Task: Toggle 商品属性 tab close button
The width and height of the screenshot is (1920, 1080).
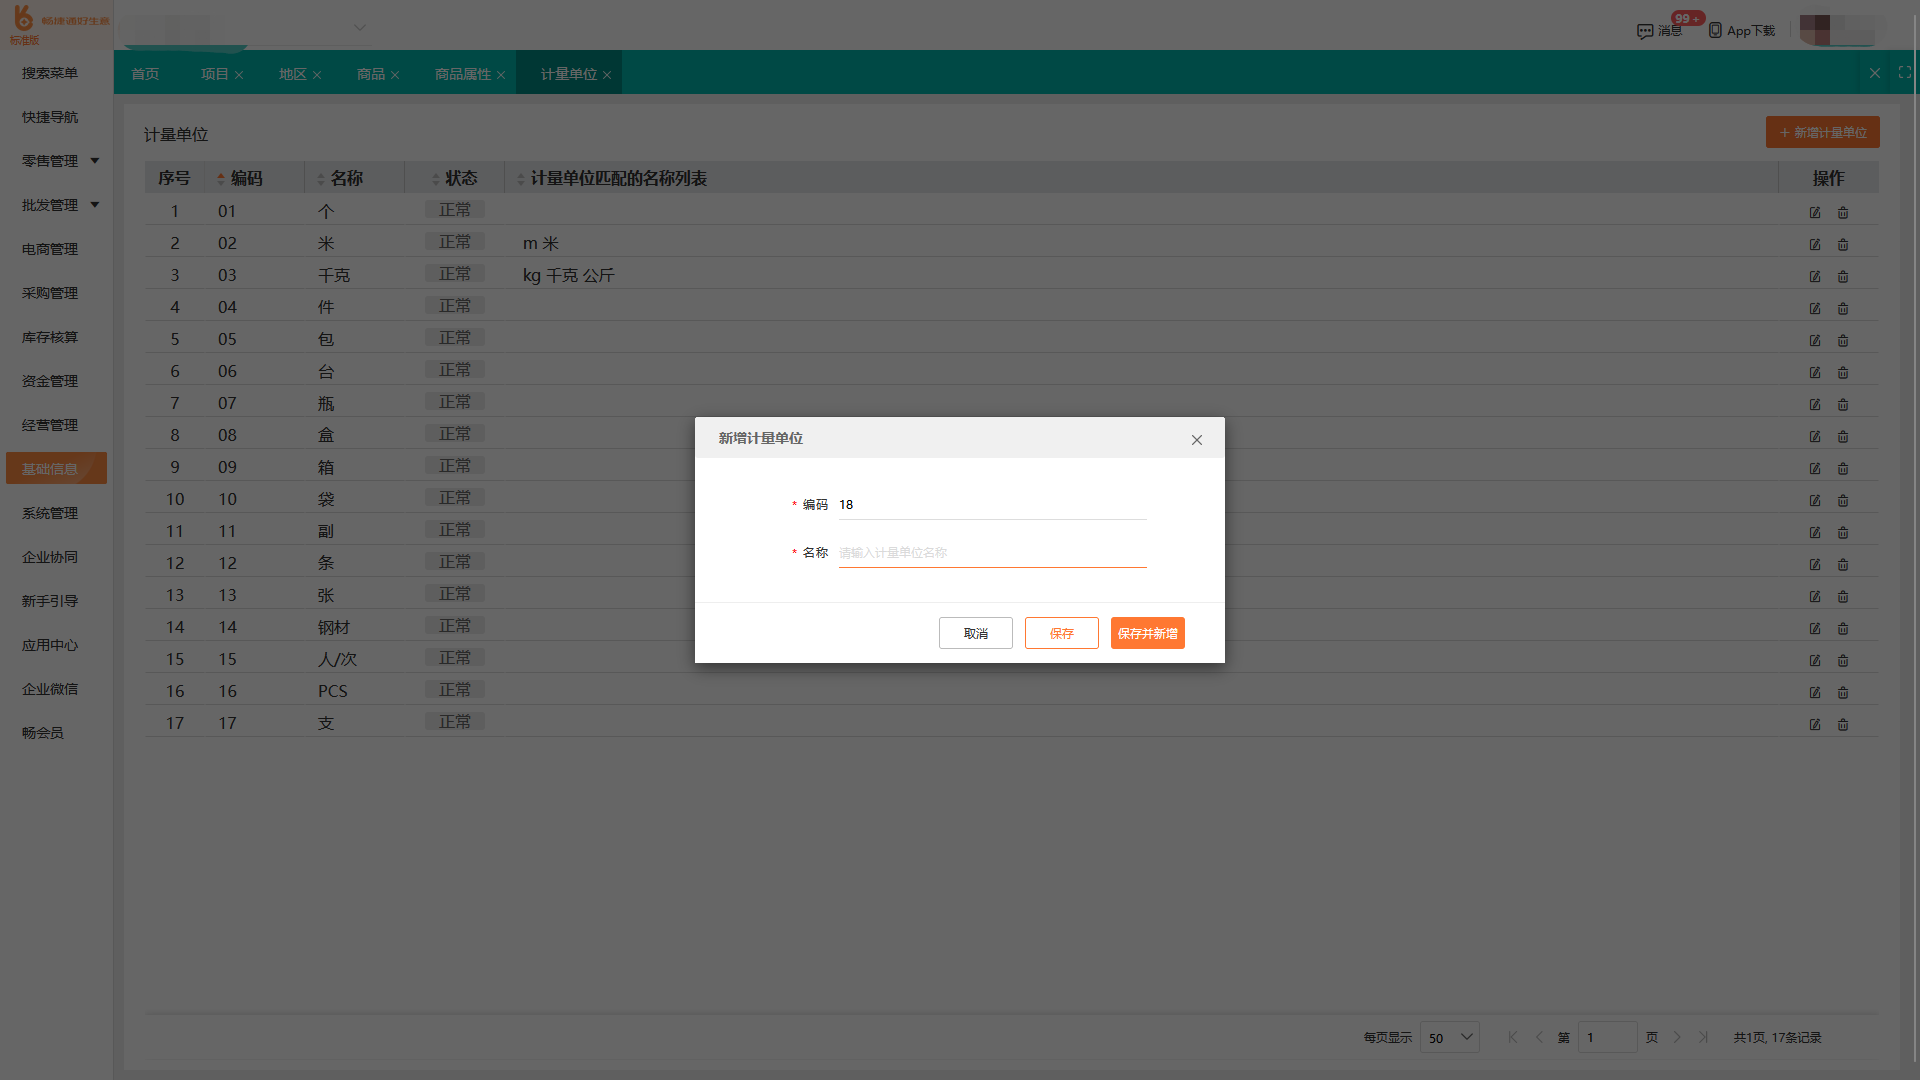Action: point(504,75)
